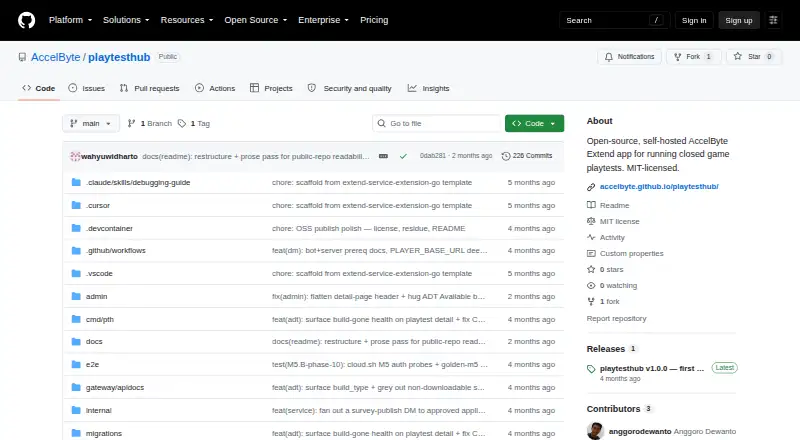Click anggorodewanto contributor avatar

coord(595,431)
